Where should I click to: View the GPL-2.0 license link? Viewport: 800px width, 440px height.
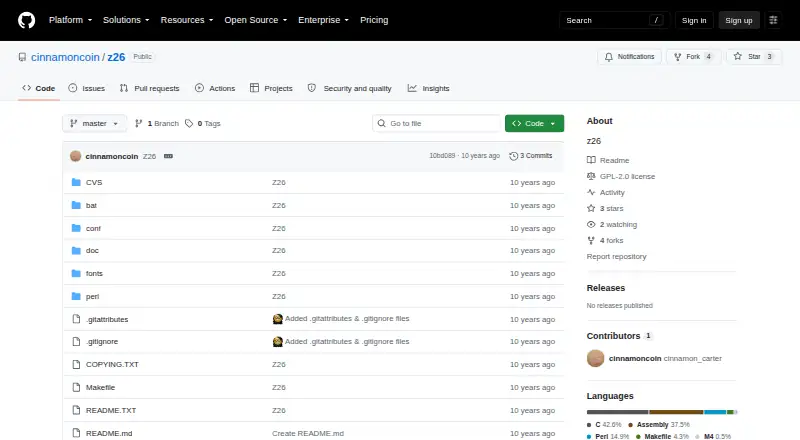click(x=621, y=176)
